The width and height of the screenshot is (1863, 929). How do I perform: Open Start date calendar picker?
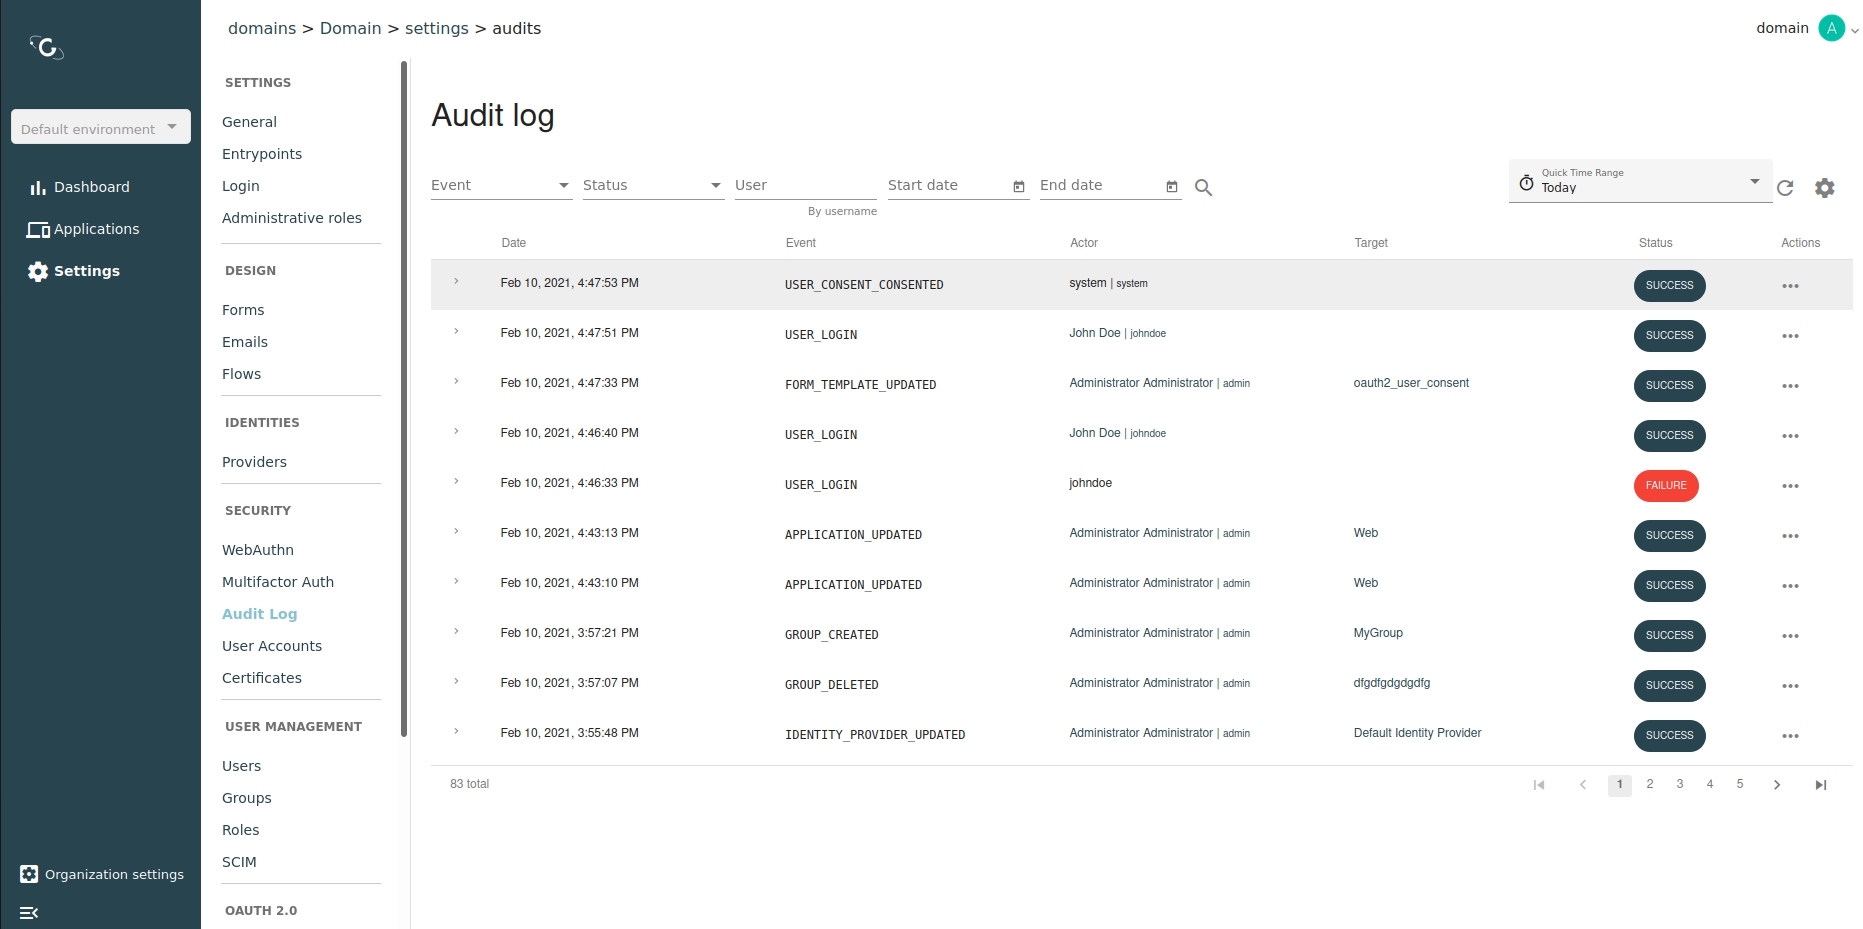point(1018,187)
